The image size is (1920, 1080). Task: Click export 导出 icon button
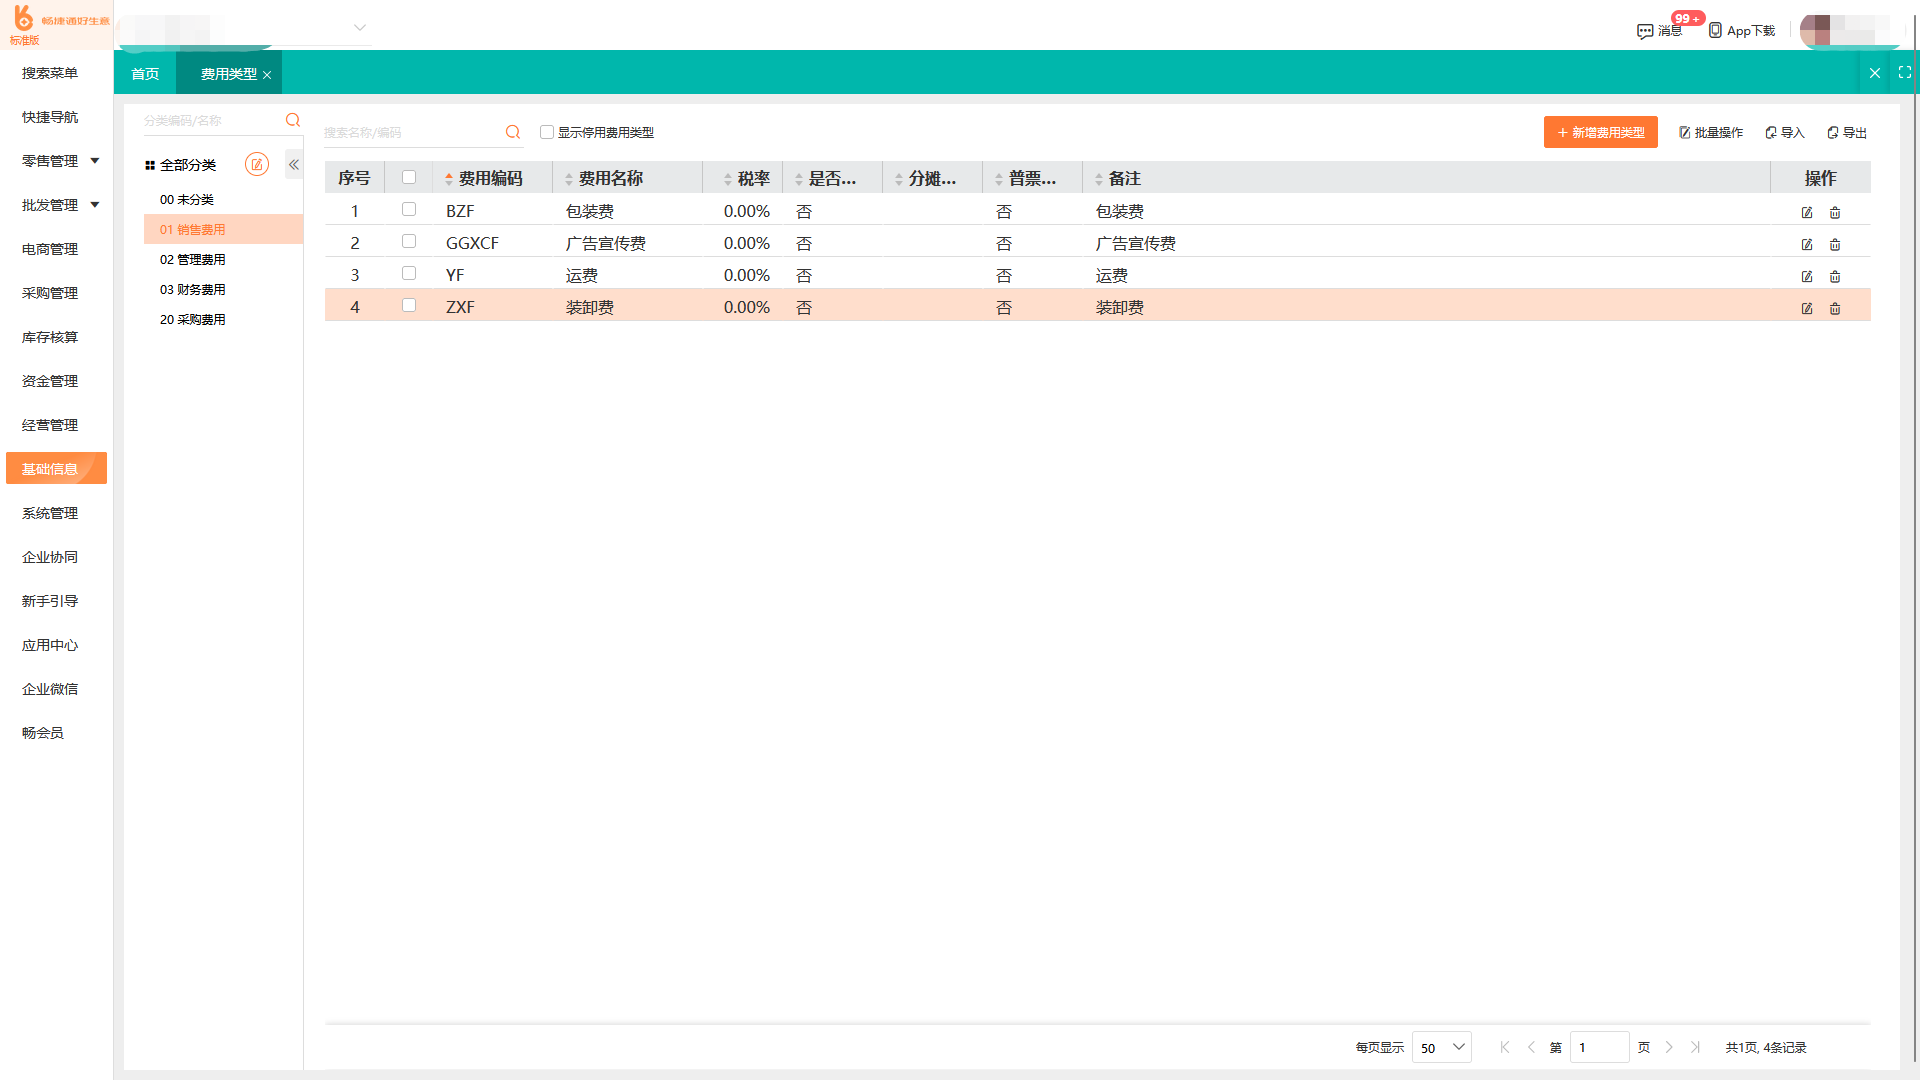[1846, 131]
